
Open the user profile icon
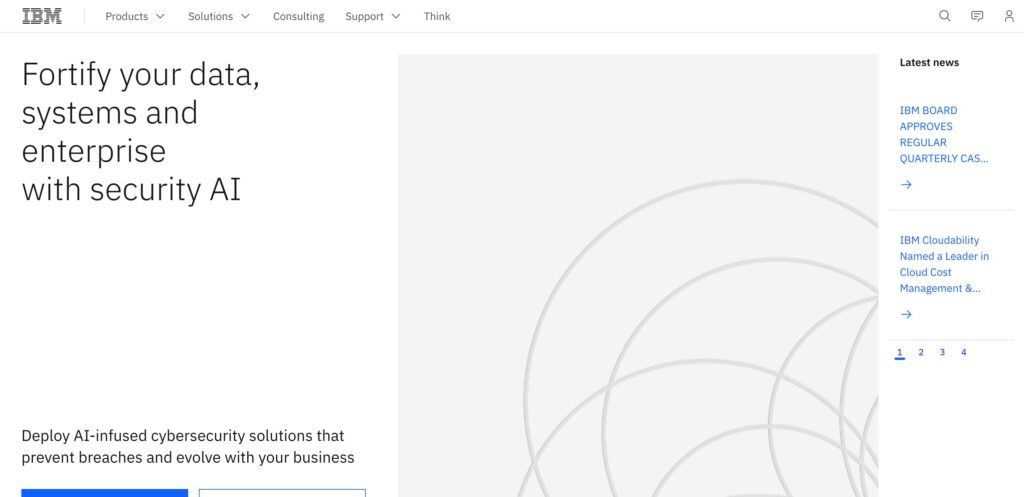[1009, 16]
